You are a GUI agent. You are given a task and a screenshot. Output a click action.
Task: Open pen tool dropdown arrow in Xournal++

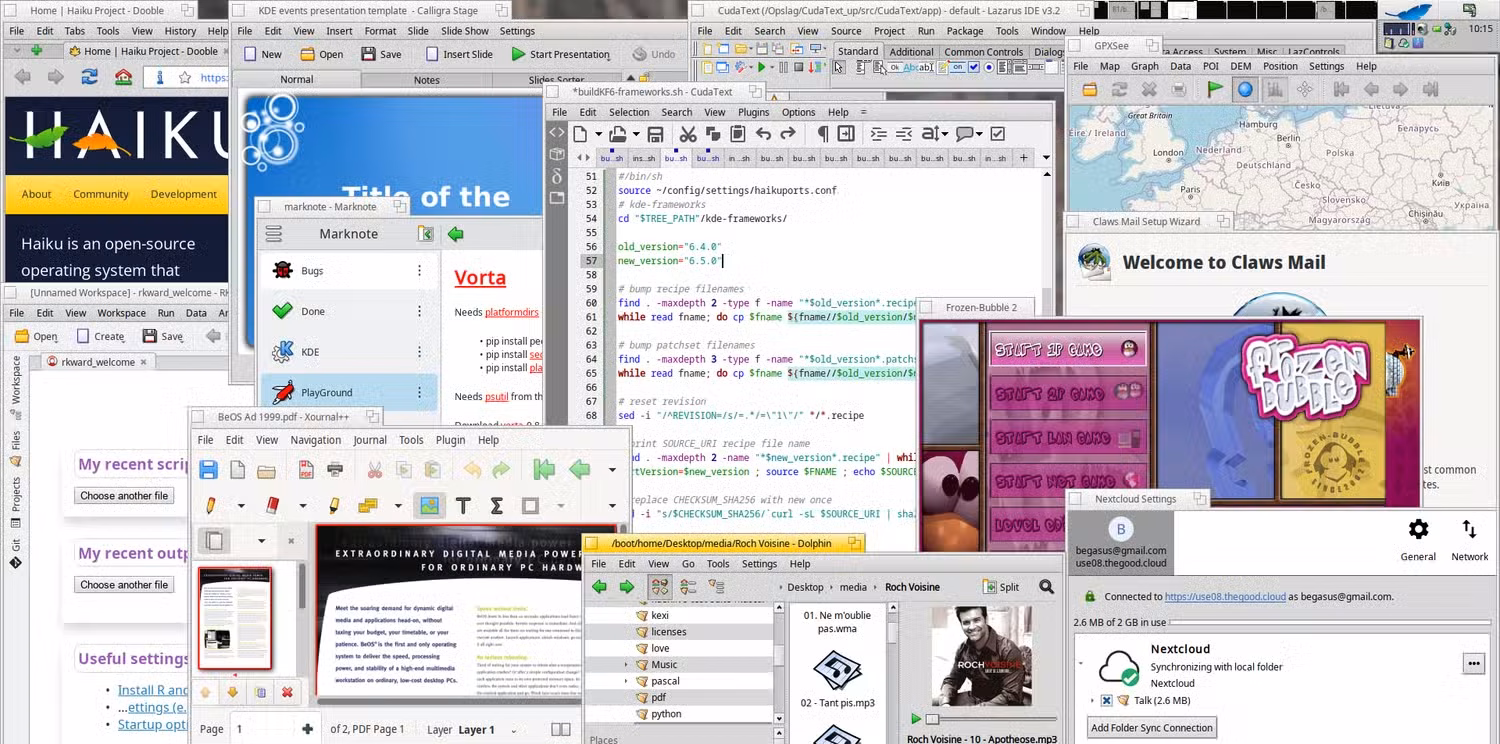pos(241,506)
